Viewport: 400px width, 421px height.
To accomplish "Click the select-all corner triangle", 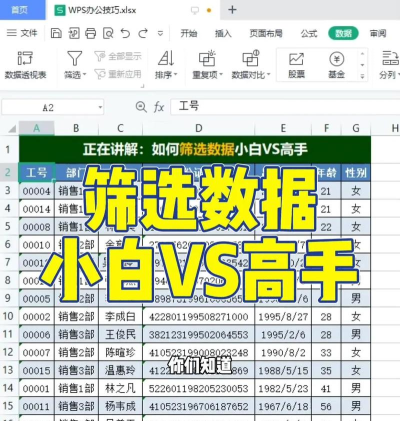I will (11, 128).
